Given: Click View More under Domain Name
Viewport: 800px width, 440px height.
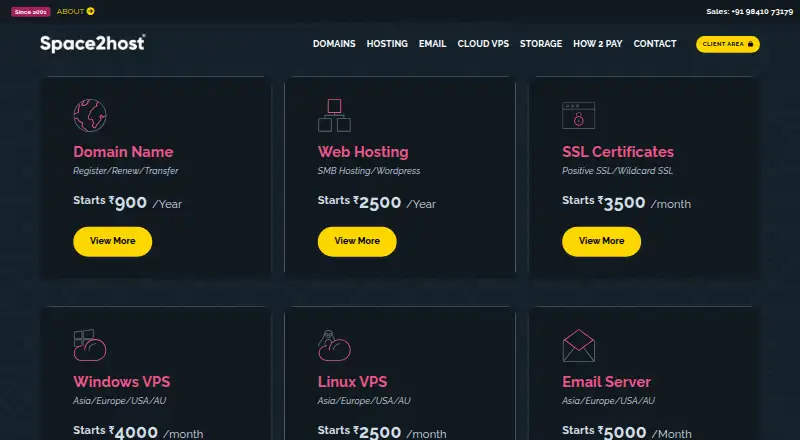Looking at the screenshot, I should (112, 241).
